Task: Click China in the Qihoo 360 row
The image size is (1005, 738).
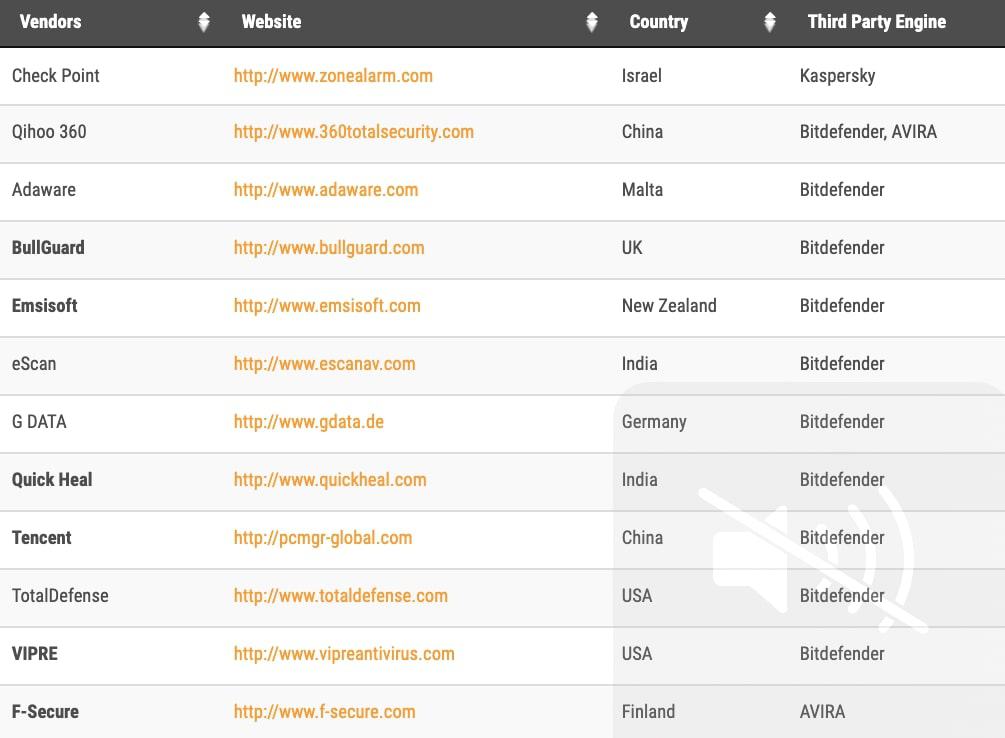Action: (642, 132)
